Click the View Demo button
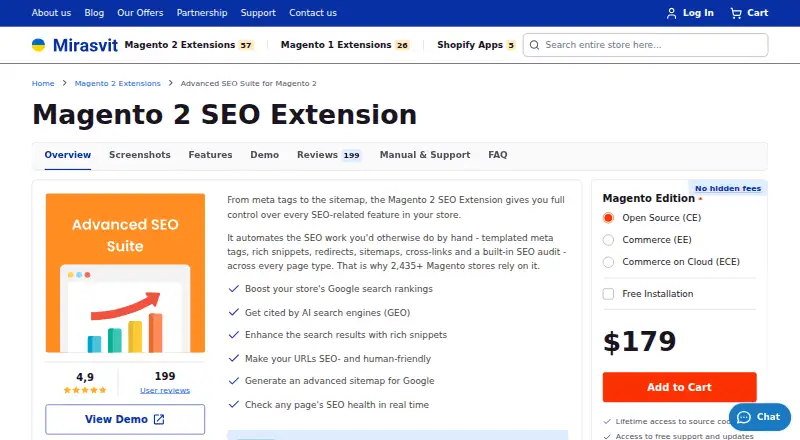This screenshot has width=800, height=440. pyautogui.click(x=125, y=419)
